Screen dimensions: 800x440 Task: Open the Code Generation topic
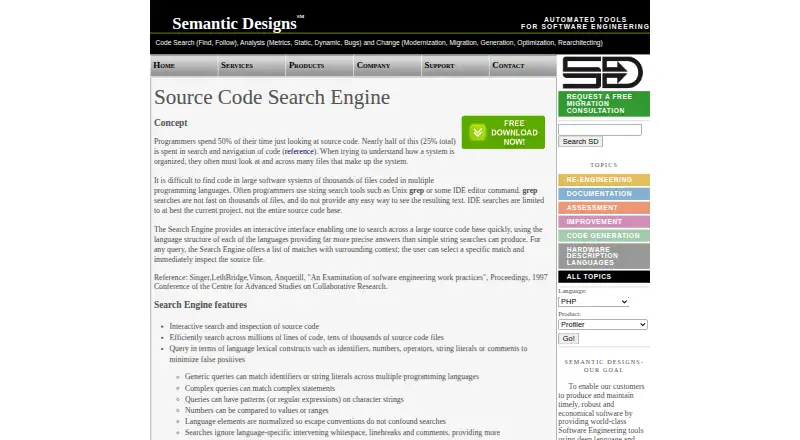604,236
